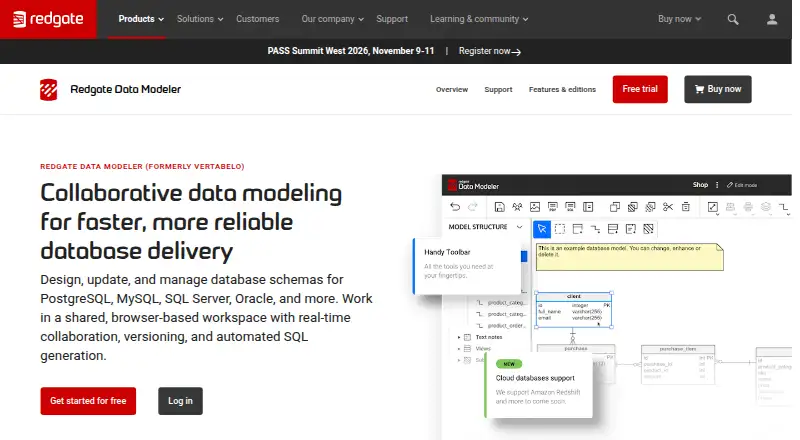Click the side-panel document icon in toolbar
The image size is (800, 440).
(x=588, y=207)
